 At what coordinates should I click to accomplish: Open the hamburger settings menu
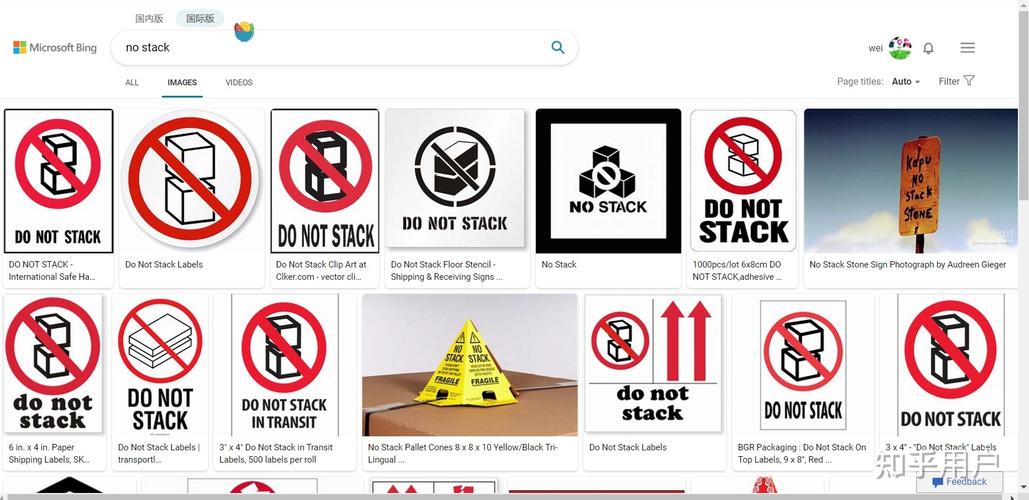click(967, 48)
